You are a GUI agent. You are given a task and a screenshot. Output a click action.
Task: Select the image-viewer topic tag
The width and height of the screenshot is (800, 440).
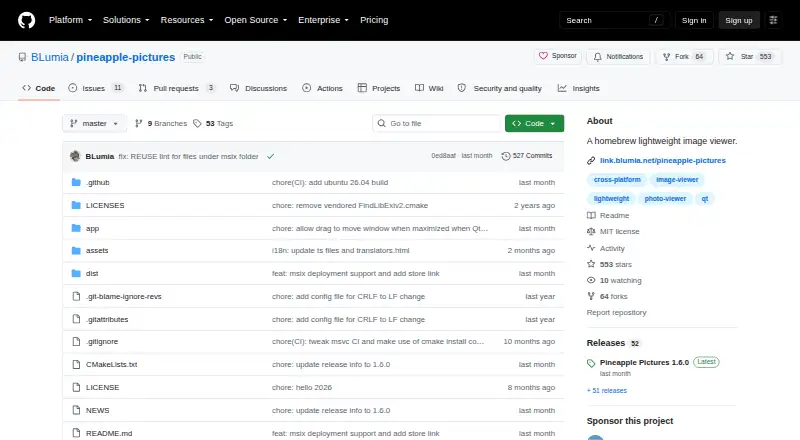pyautogui.click(x=677, y=180)
